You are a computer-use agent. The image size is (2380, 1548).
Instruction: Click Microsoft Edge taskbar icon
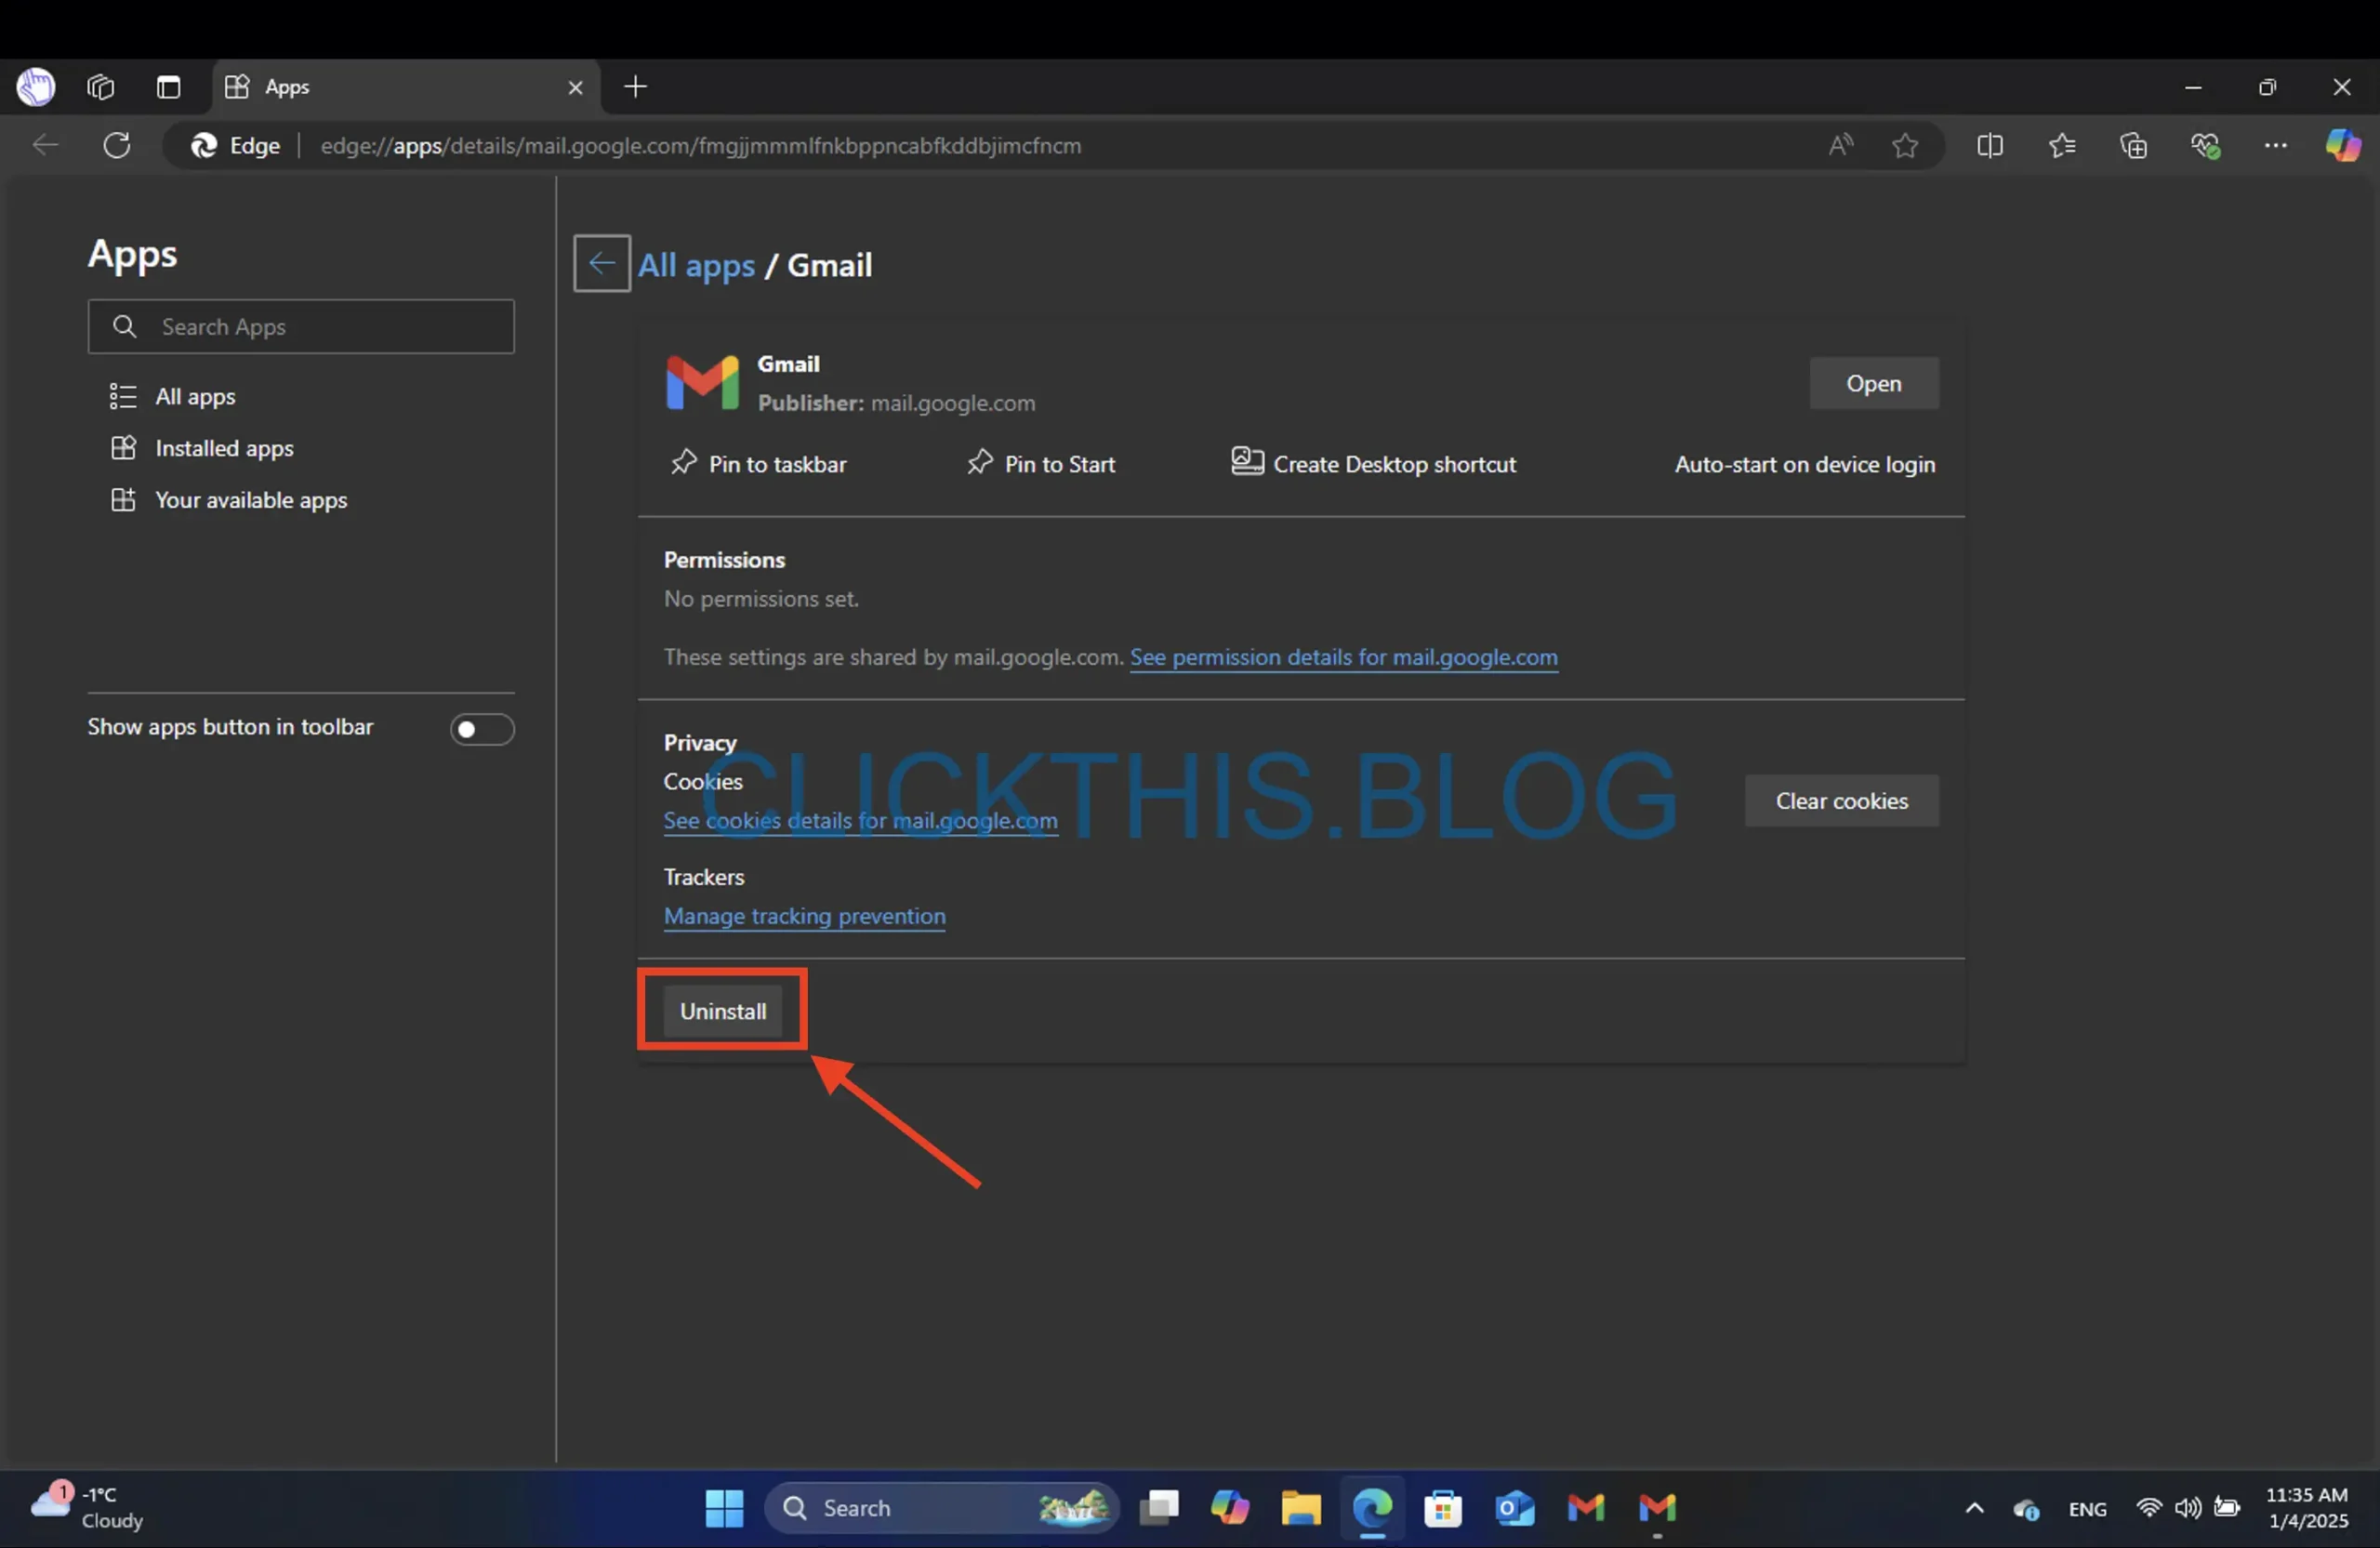[x=1372, y=1507]
